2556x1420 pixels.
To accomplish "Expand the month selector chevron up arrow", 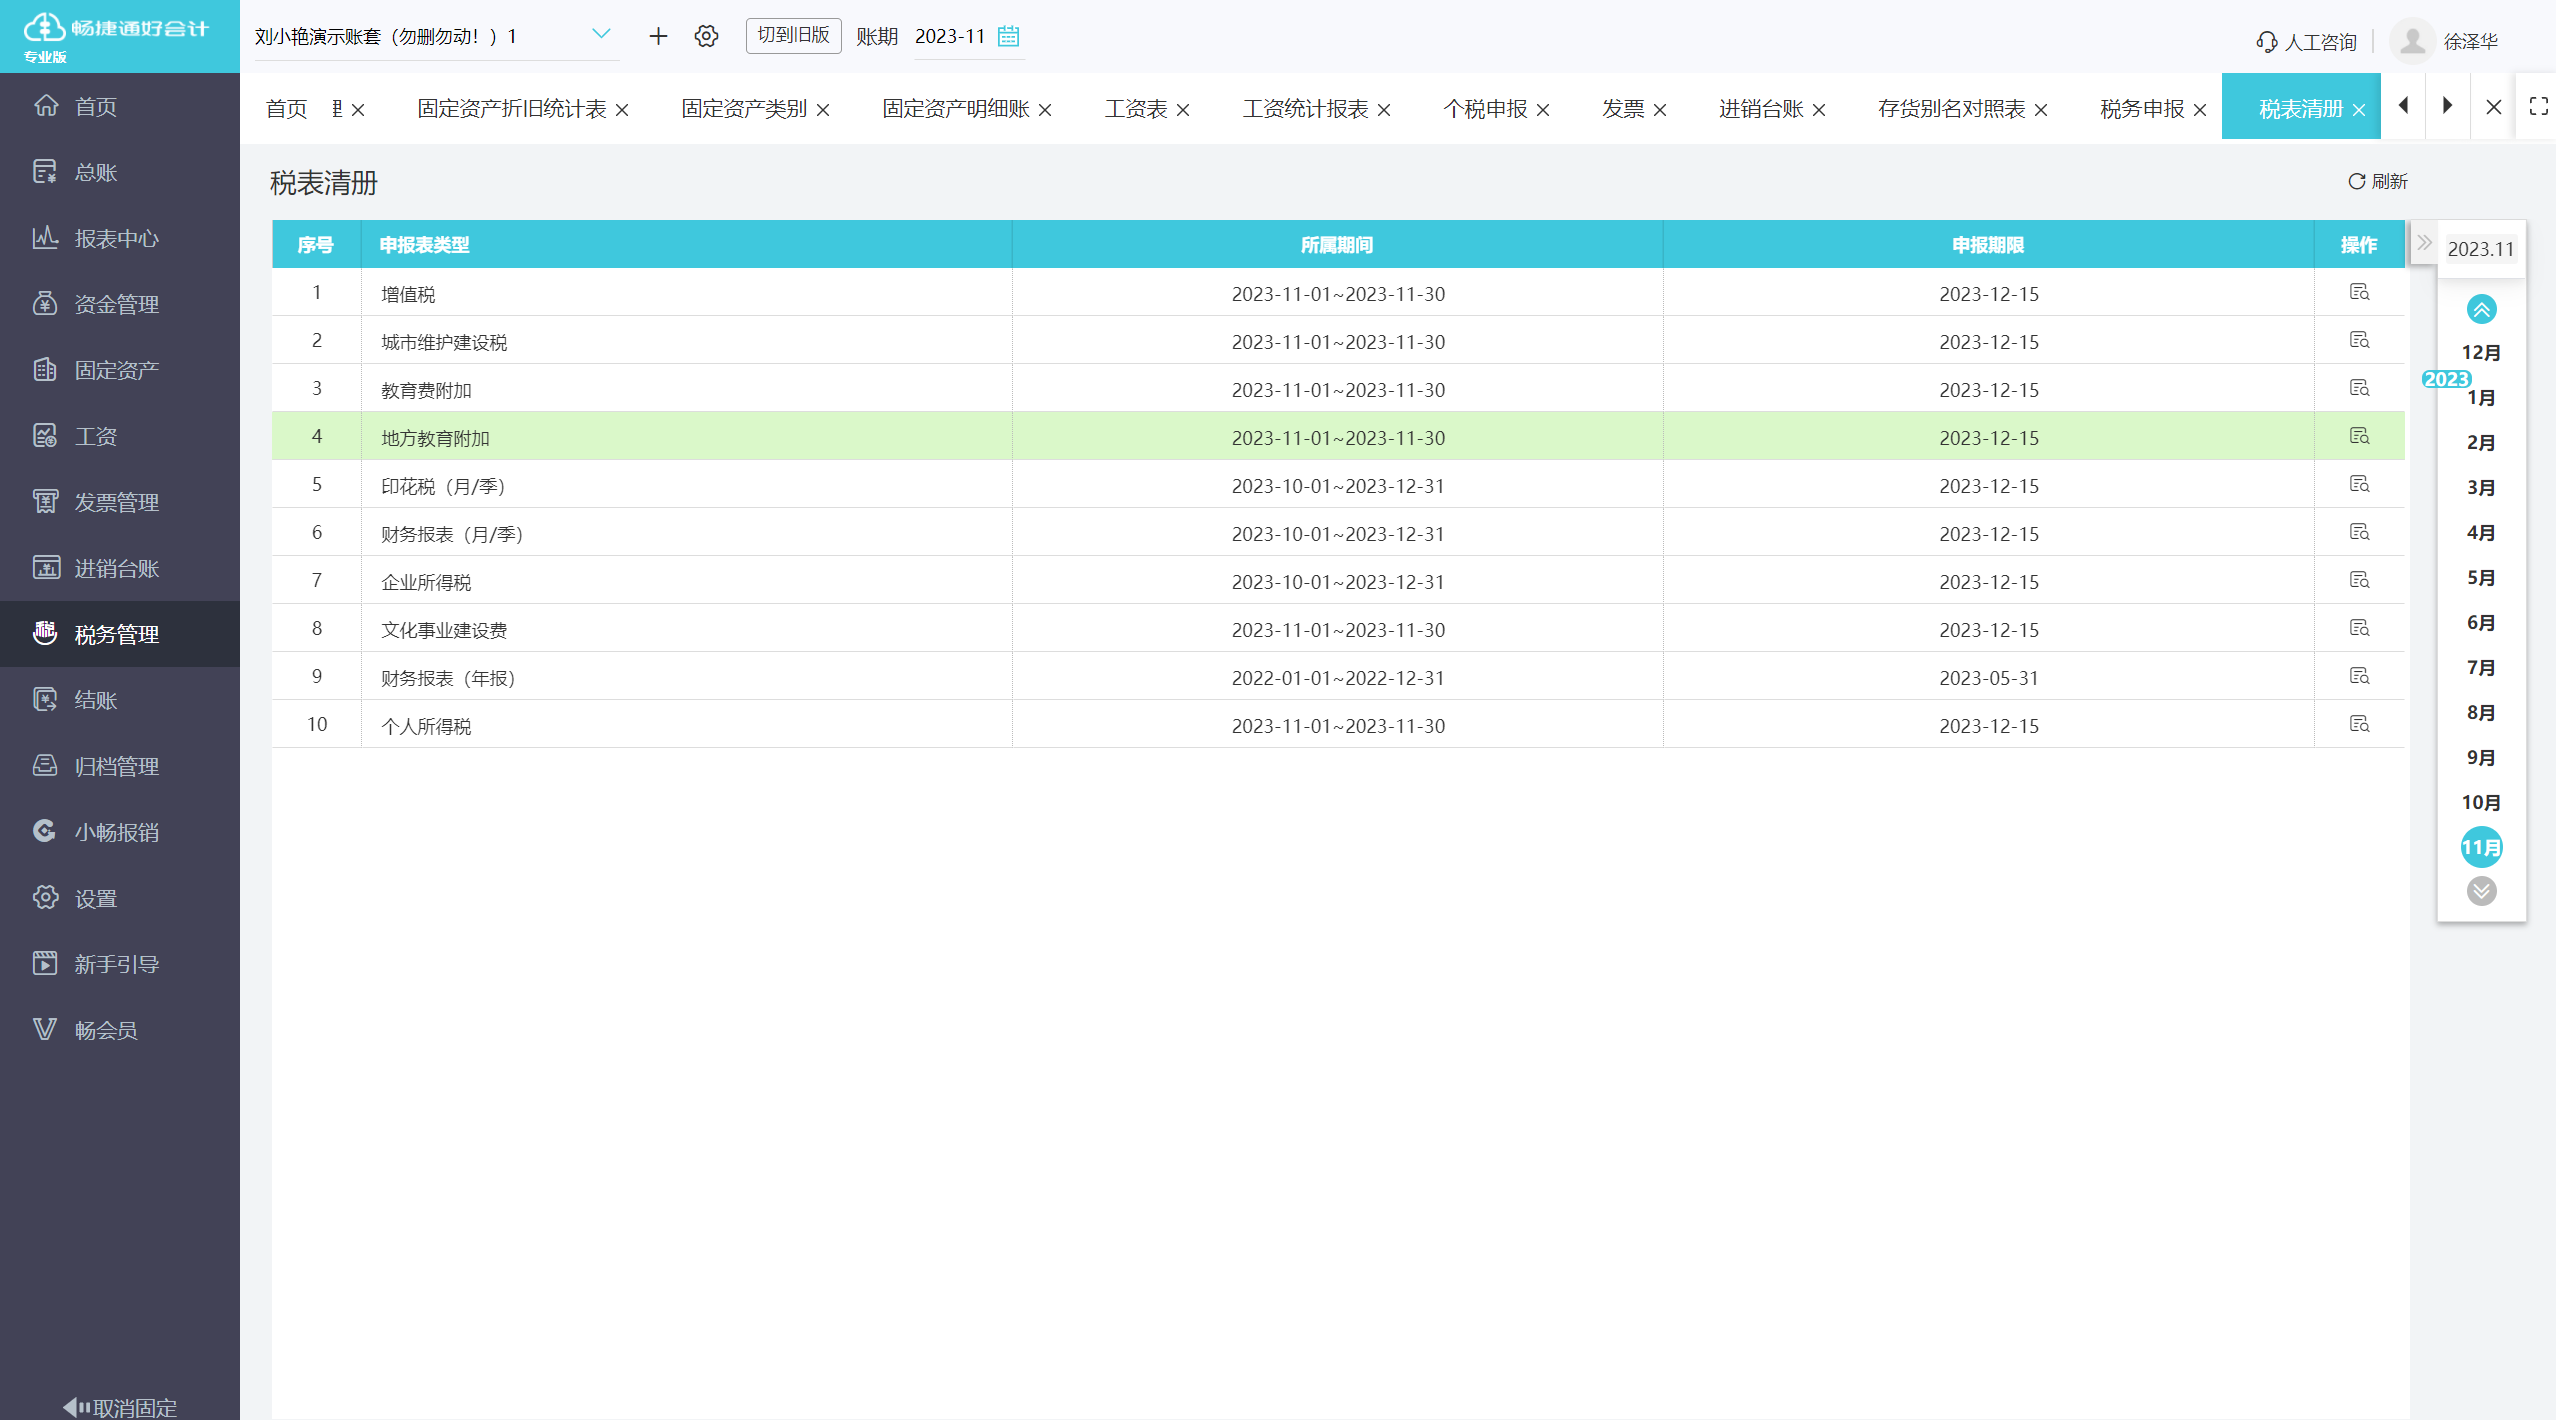I will coord(2481,310).
